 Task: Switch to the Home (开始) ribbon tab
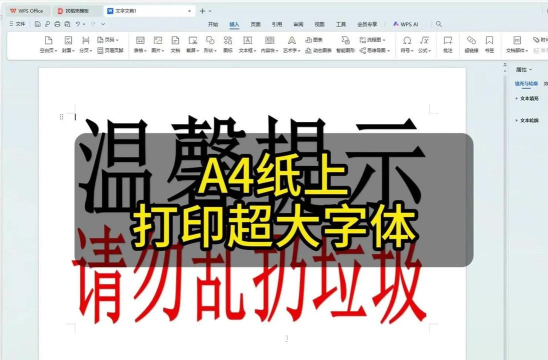pyautogui.click(x=213, y=24)
